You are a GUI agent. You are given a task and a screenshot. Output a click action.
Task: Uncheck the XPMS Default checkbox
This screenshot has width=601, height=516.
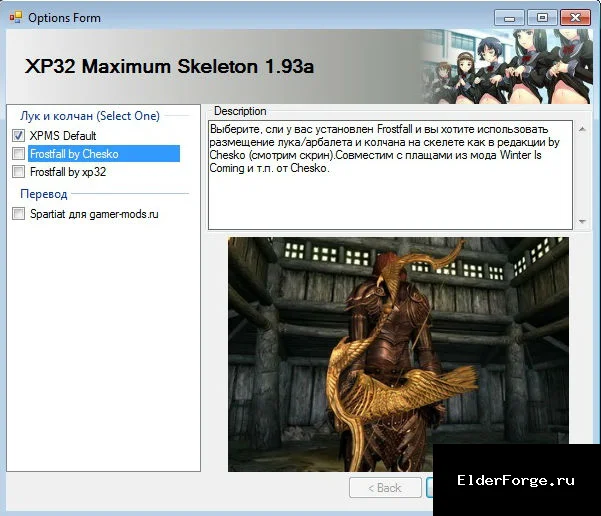18,135
